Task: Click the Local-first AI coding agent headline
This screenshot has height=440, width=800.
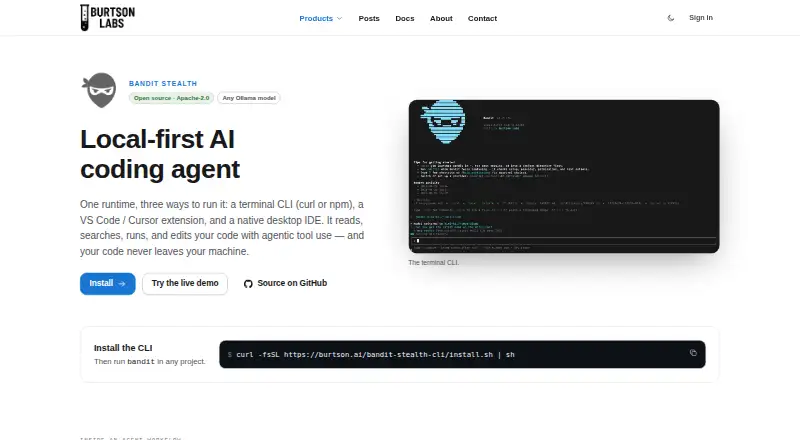Action: click(160, 154)
